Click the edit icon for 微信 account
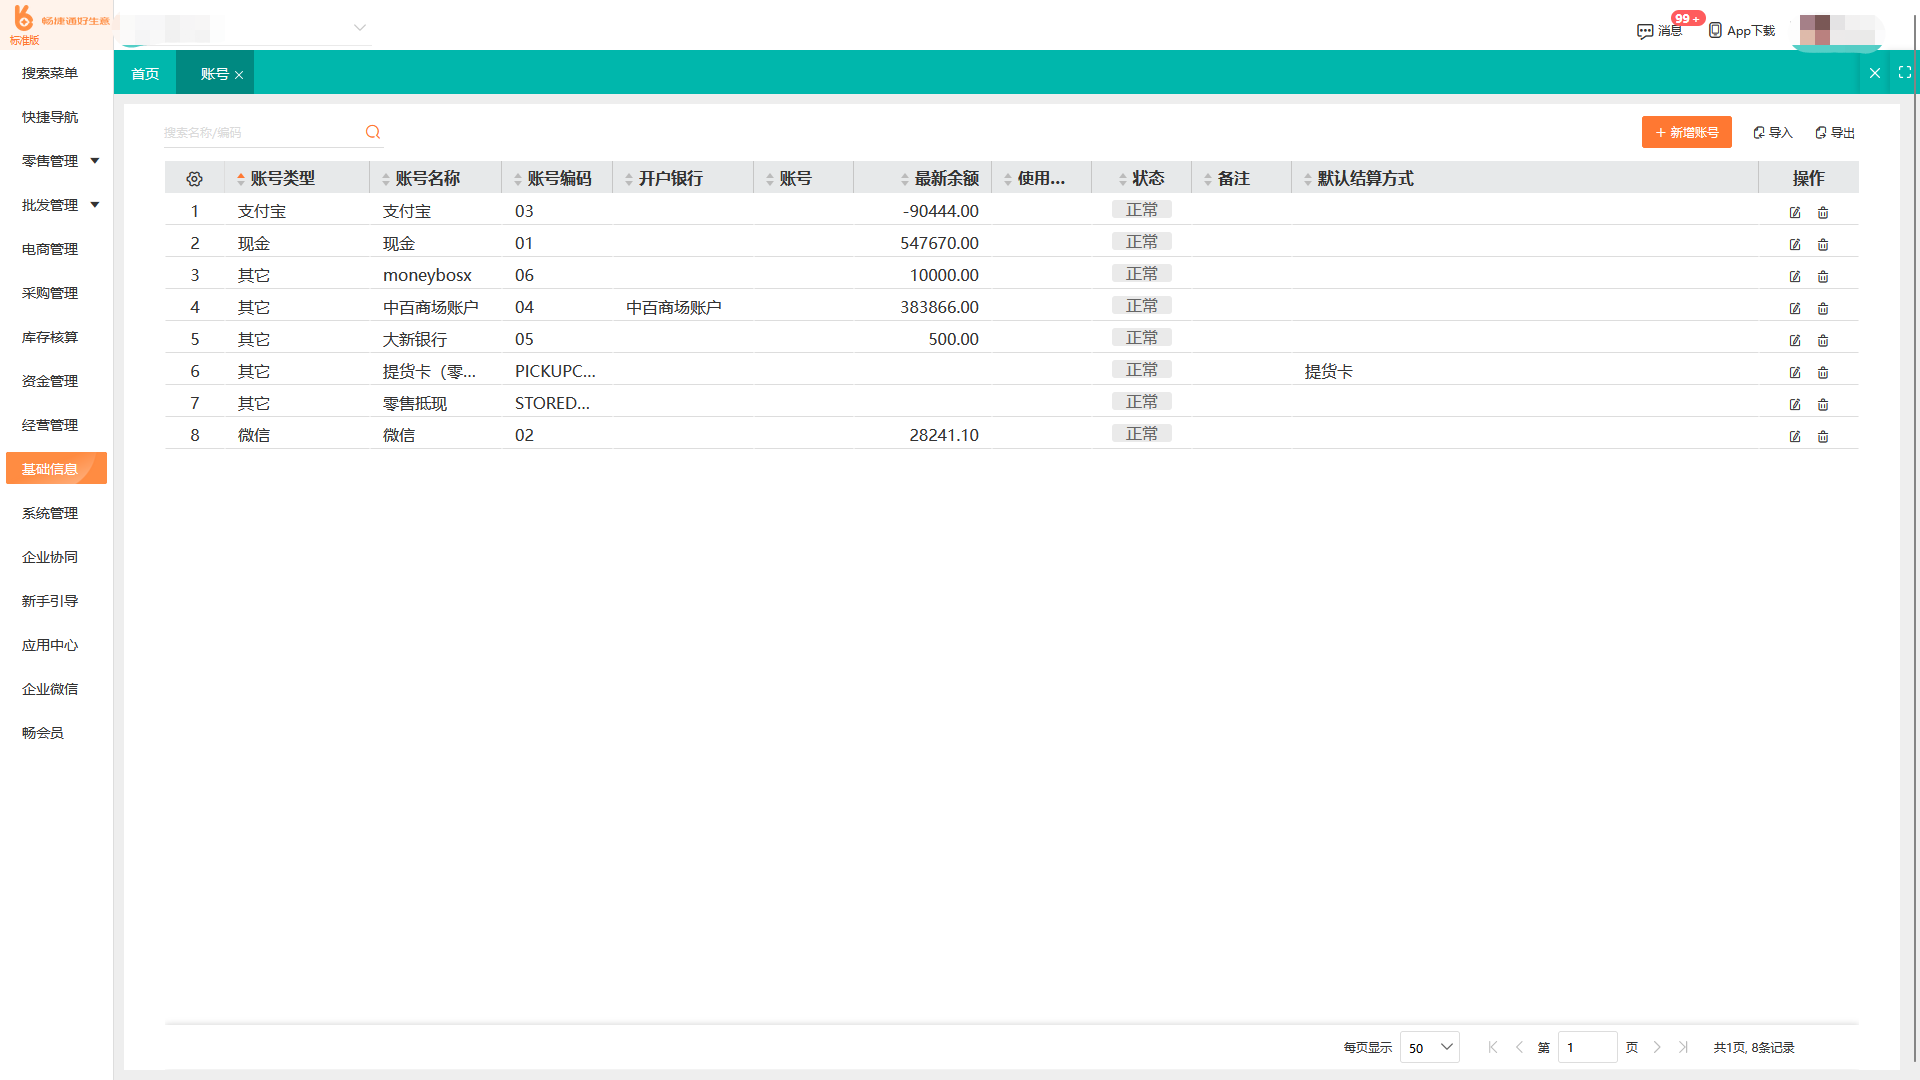 (x=1795, y=434)
